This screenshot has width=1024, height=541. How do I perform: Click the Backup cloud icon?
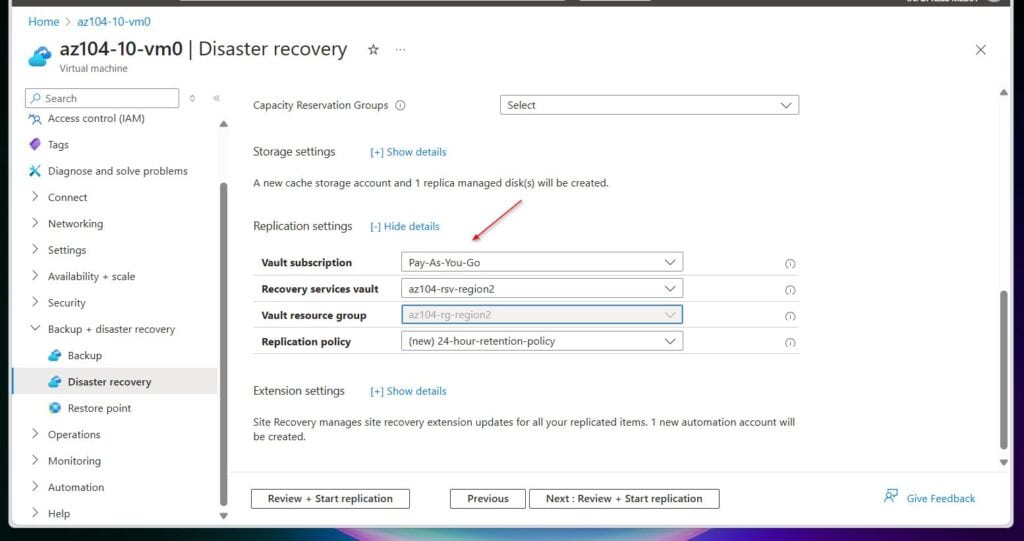click(55, 355)
